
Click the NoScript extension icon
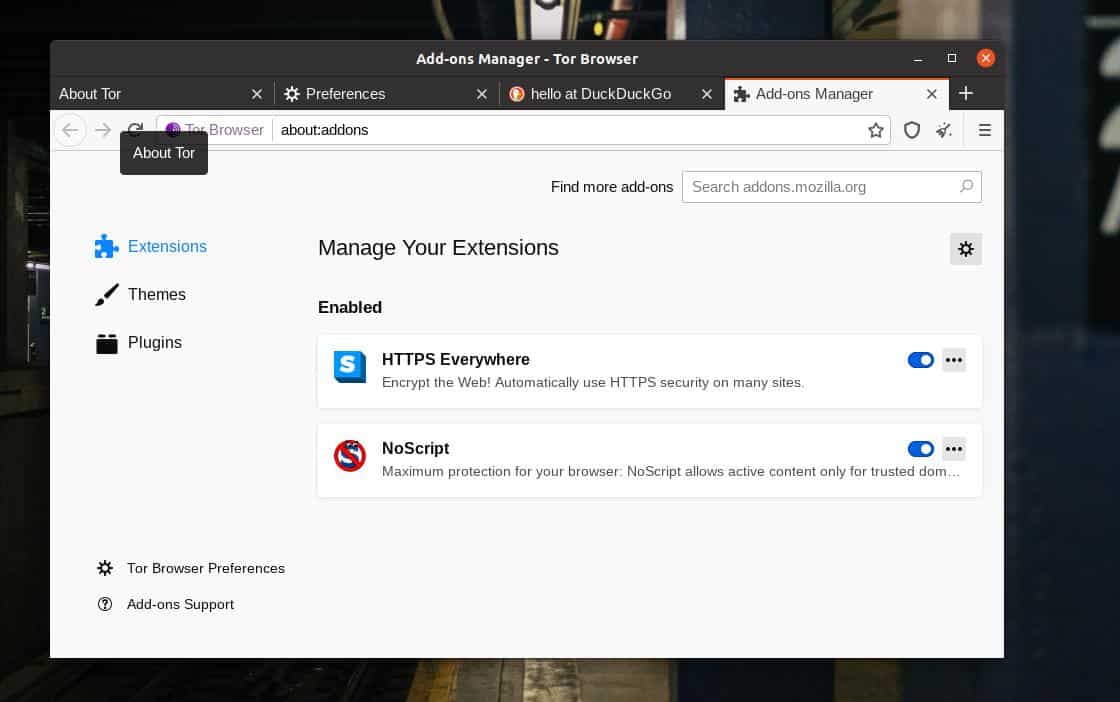(350, 456)
